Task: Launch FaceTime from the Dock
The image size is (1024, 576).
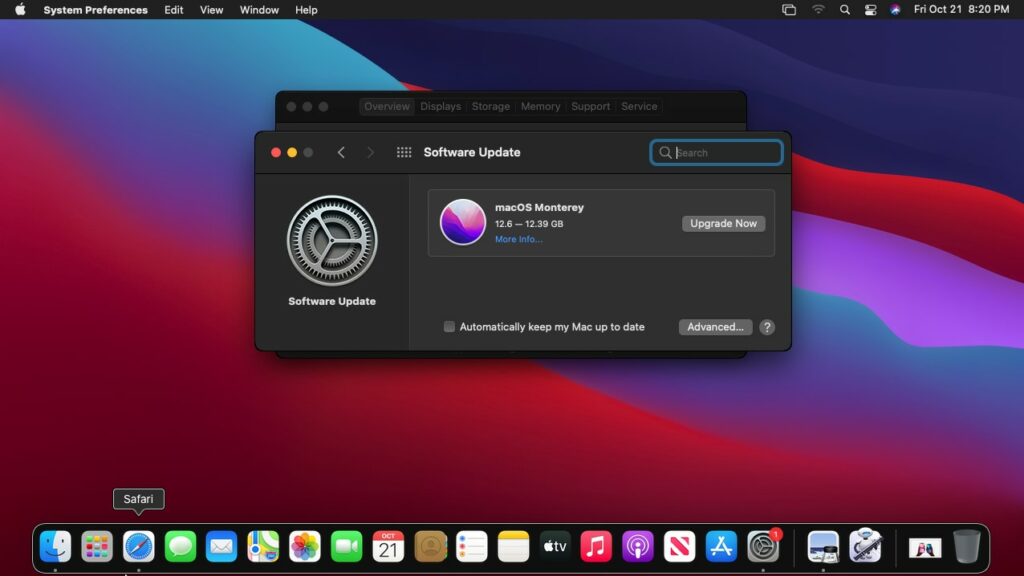Action: (347, 546)
